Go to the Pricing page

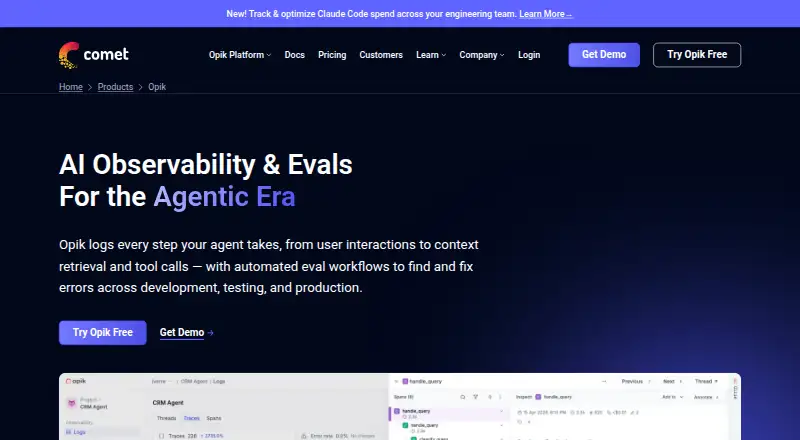click(x=332, y=55)
